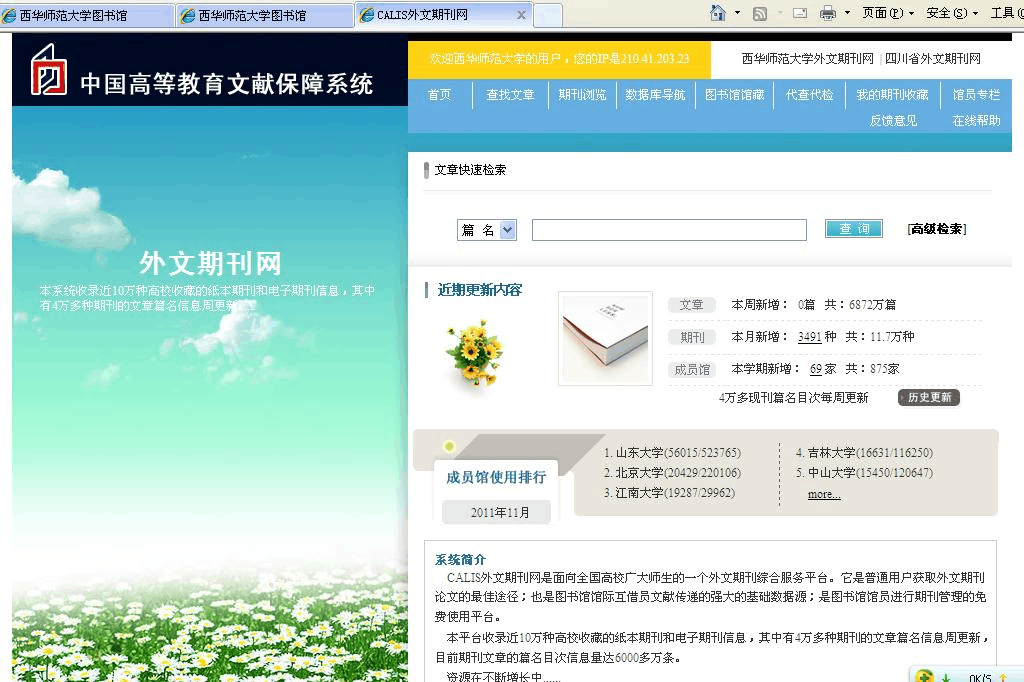
Task: Click the 历史更新 button
Action: click(929, 397)
